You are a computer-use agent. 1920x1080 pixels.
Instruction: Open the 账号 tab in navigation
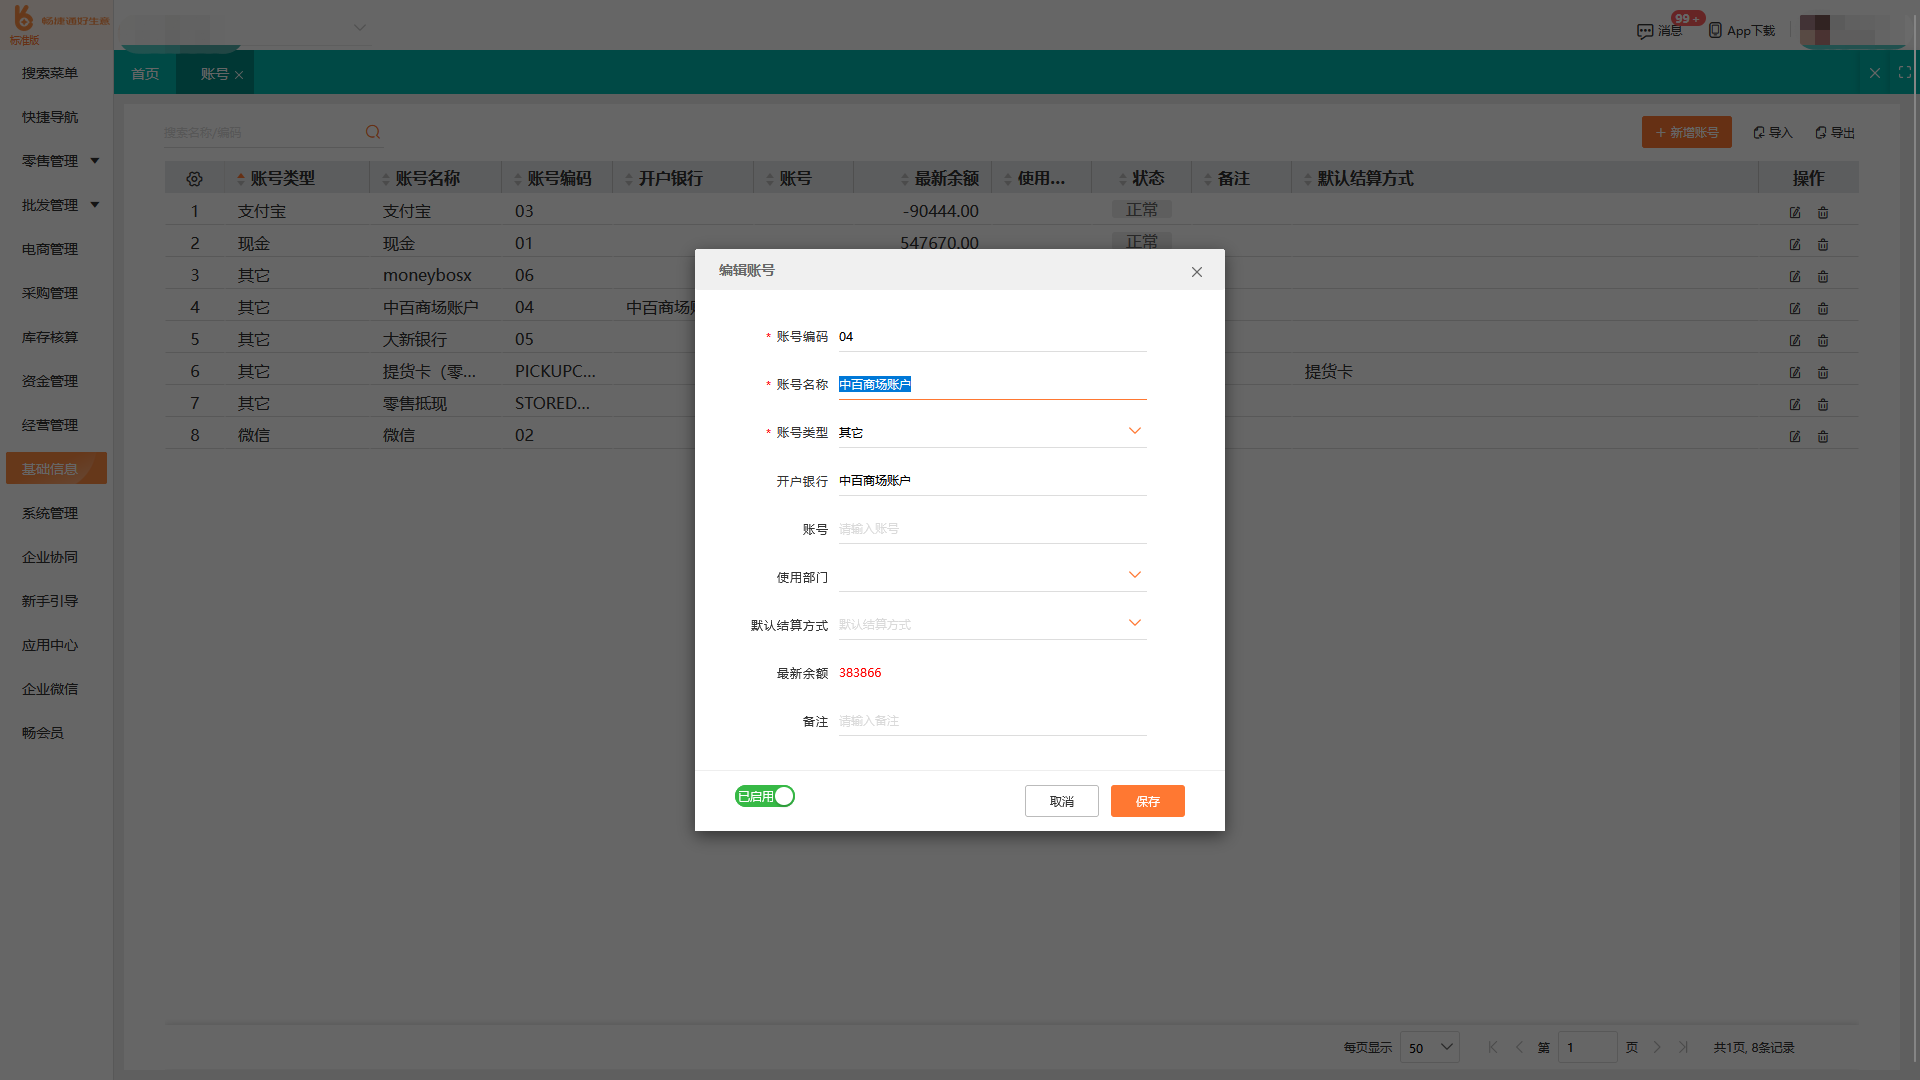click(215, 74)
